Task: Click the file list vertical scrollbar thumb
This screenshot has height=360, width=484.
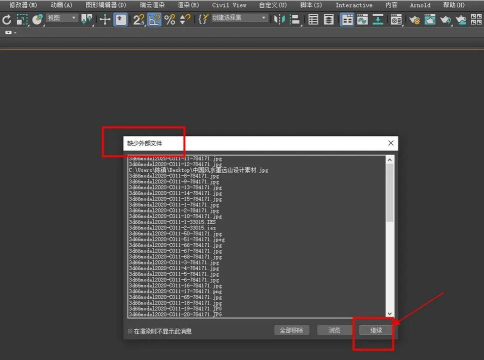Action: tap(390, 193)
